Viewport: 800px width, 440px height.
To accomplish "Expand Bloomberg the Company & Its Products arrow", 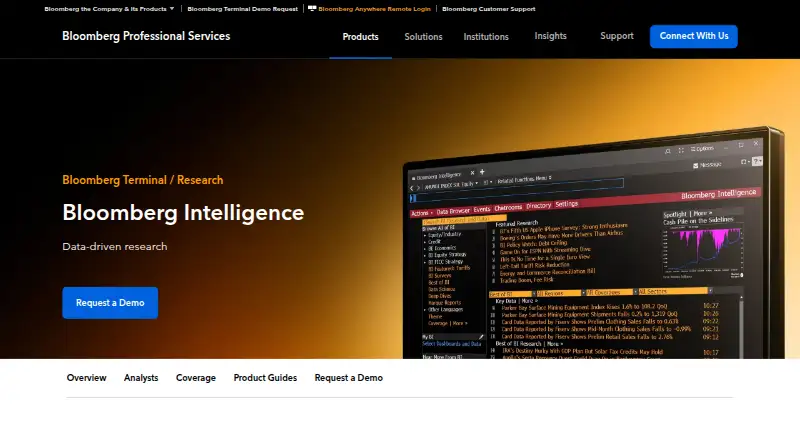I will (x=172, y=9).
